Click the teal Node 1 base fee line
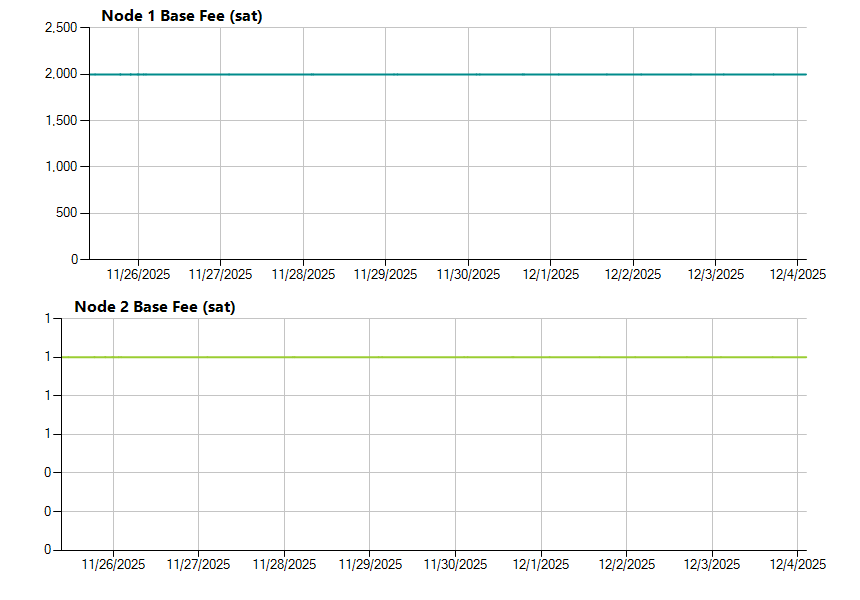This screenshot has width=860, height=600. click(448, 74)
